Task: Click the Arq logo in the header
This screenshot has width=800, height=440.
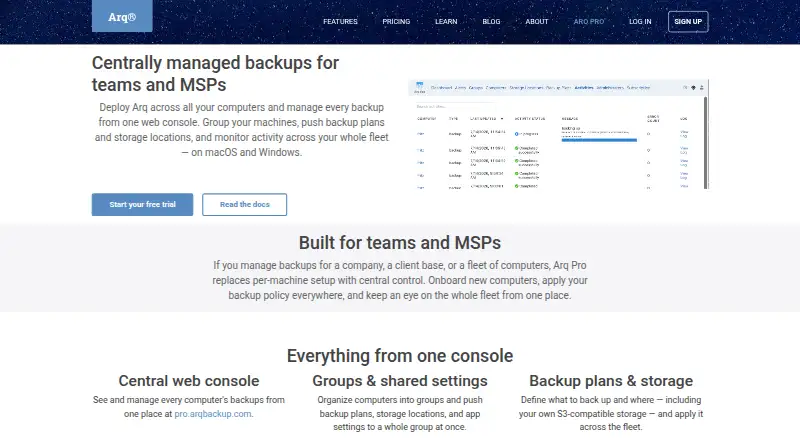Action: point(122,16)
